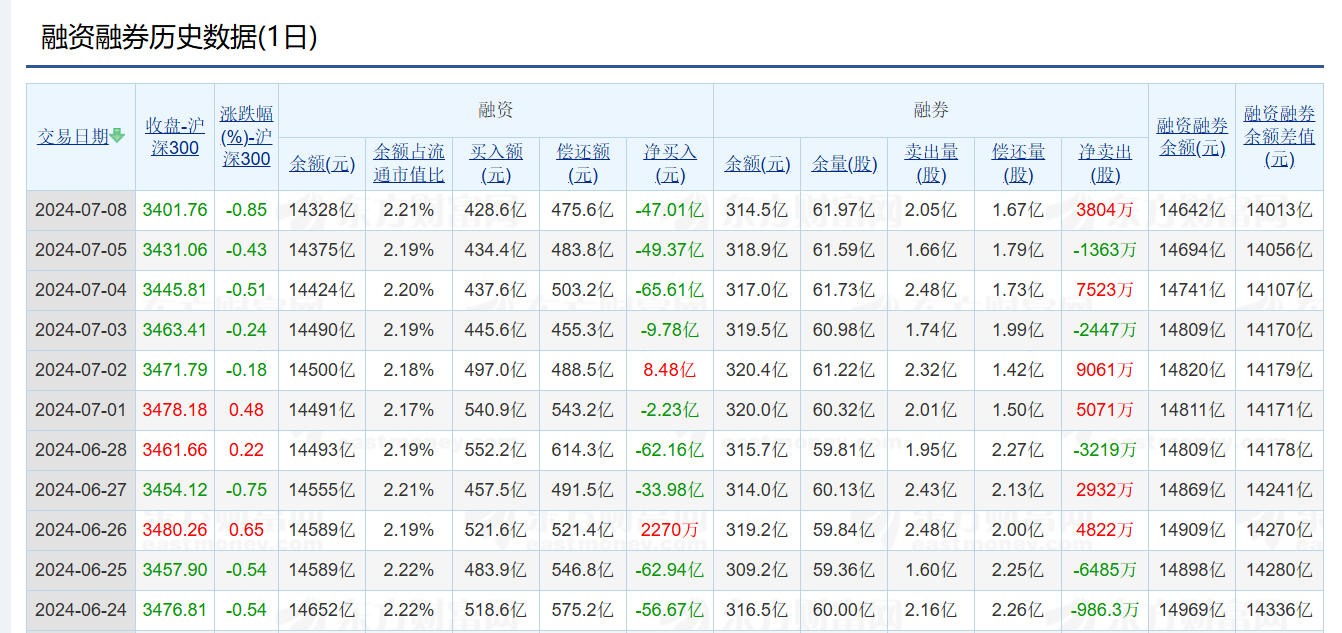The width and height of the screenshot is (1342, 633).
Task: Sort by 涨跌幅(%)-沪深300 column
Action: (x=246, y=136)
